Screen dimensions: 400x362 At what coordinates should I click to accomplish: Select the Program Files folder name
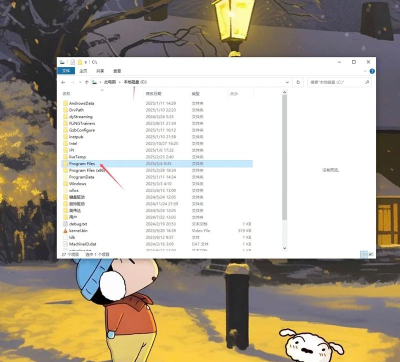[82, 164]
